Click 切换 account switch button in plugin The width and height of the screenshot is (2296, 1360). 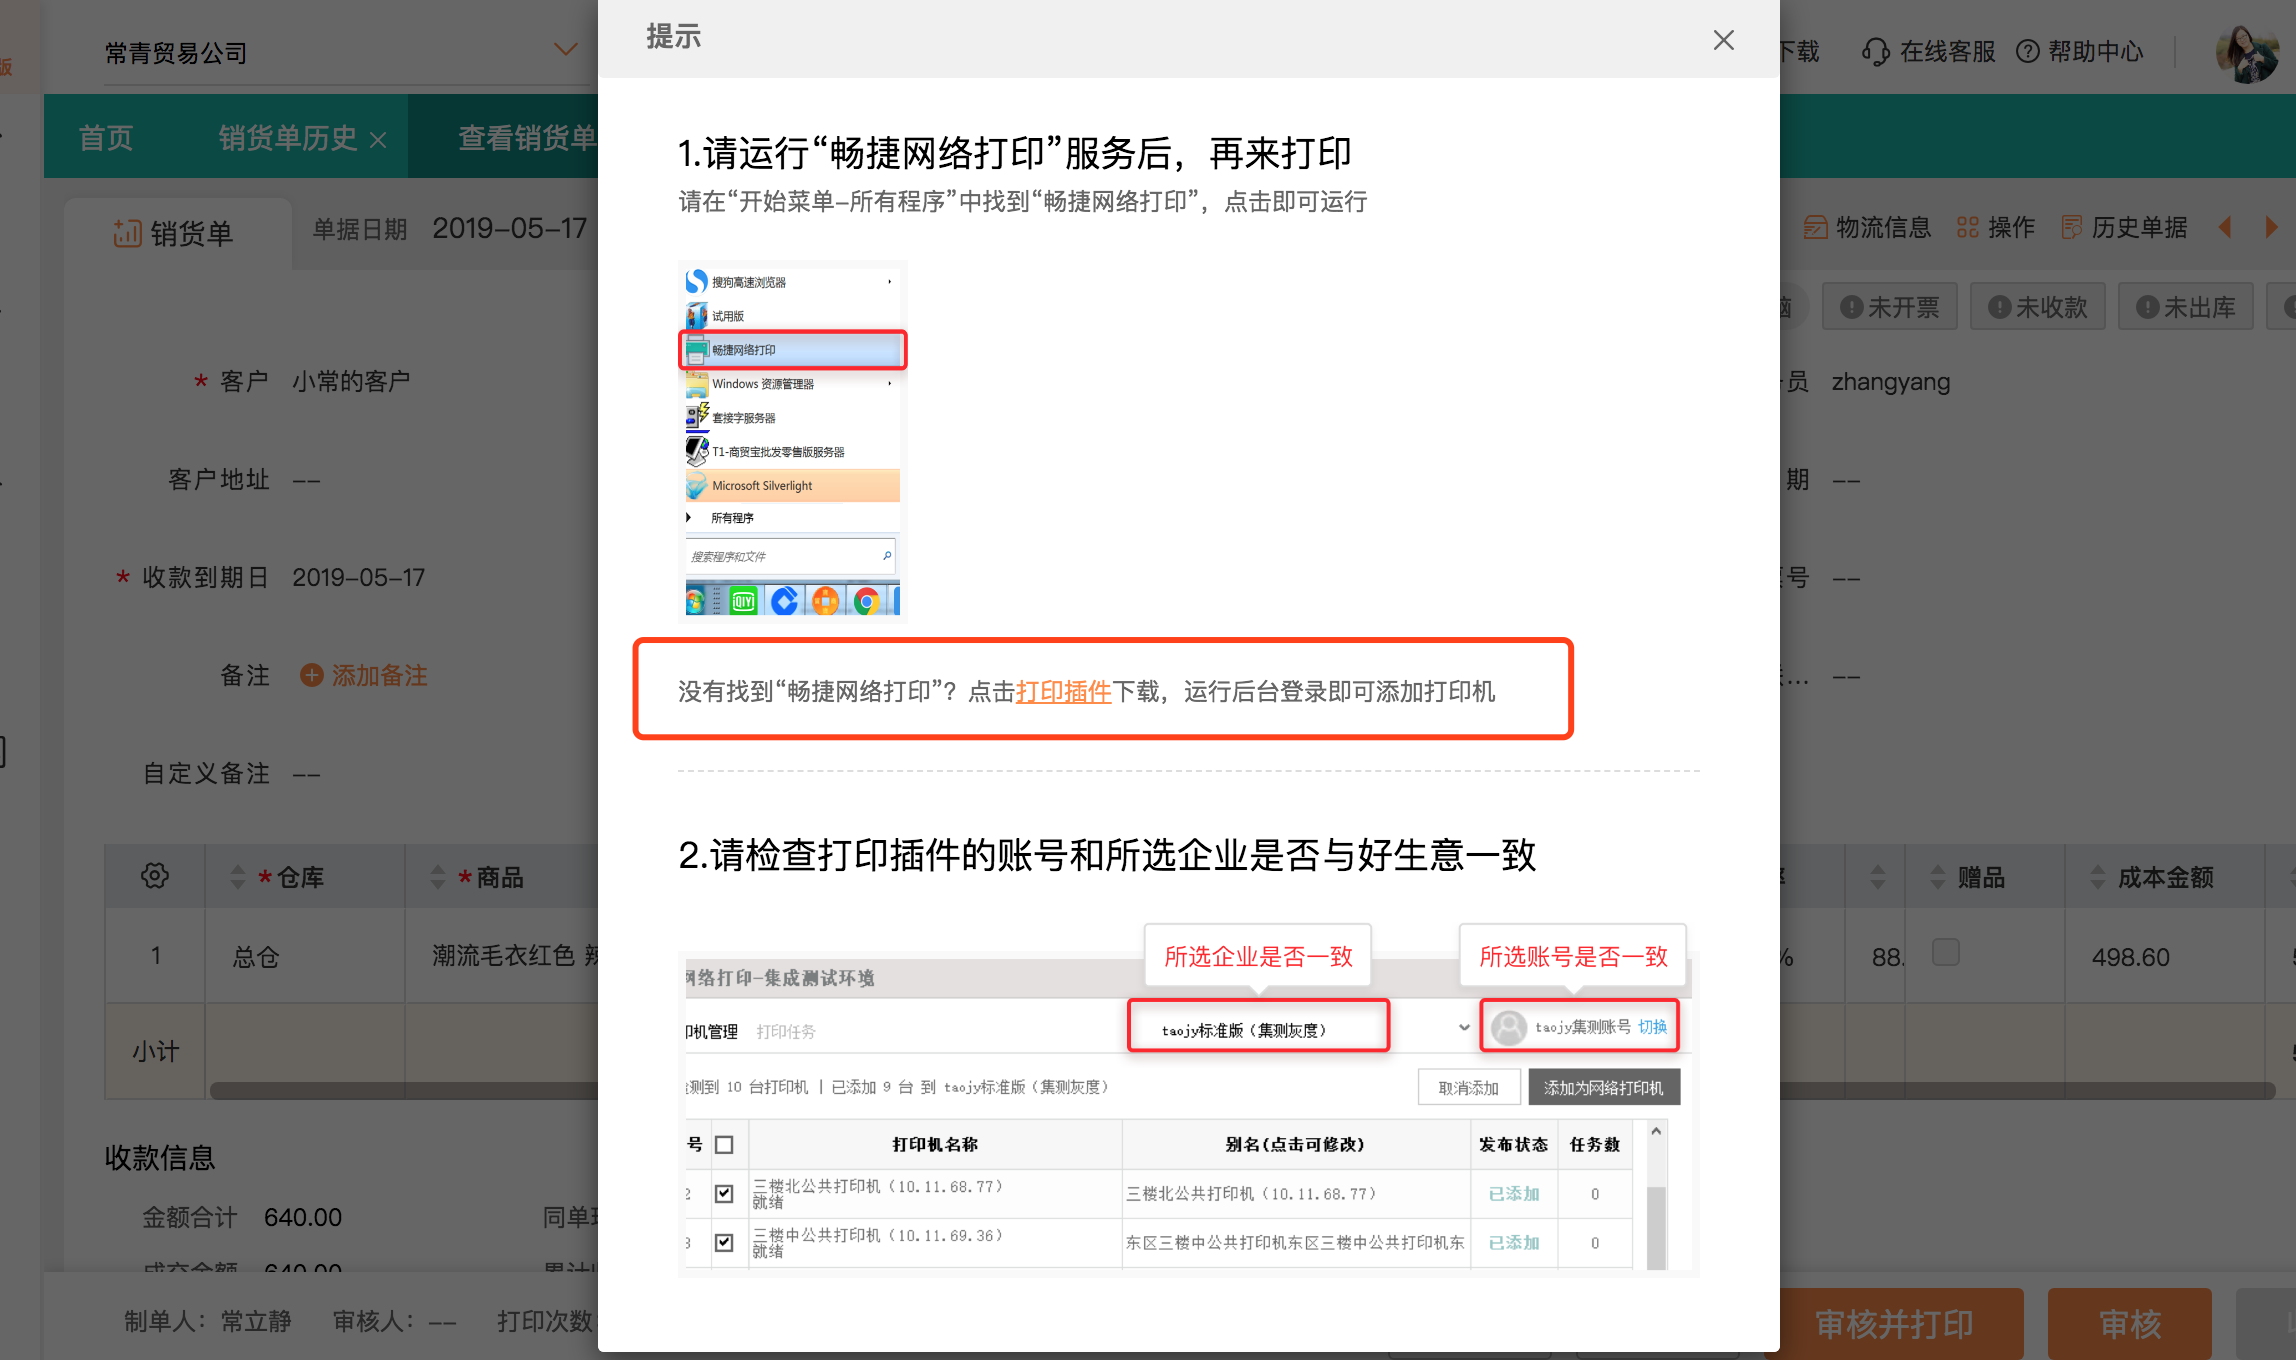pos(1660,1025)
